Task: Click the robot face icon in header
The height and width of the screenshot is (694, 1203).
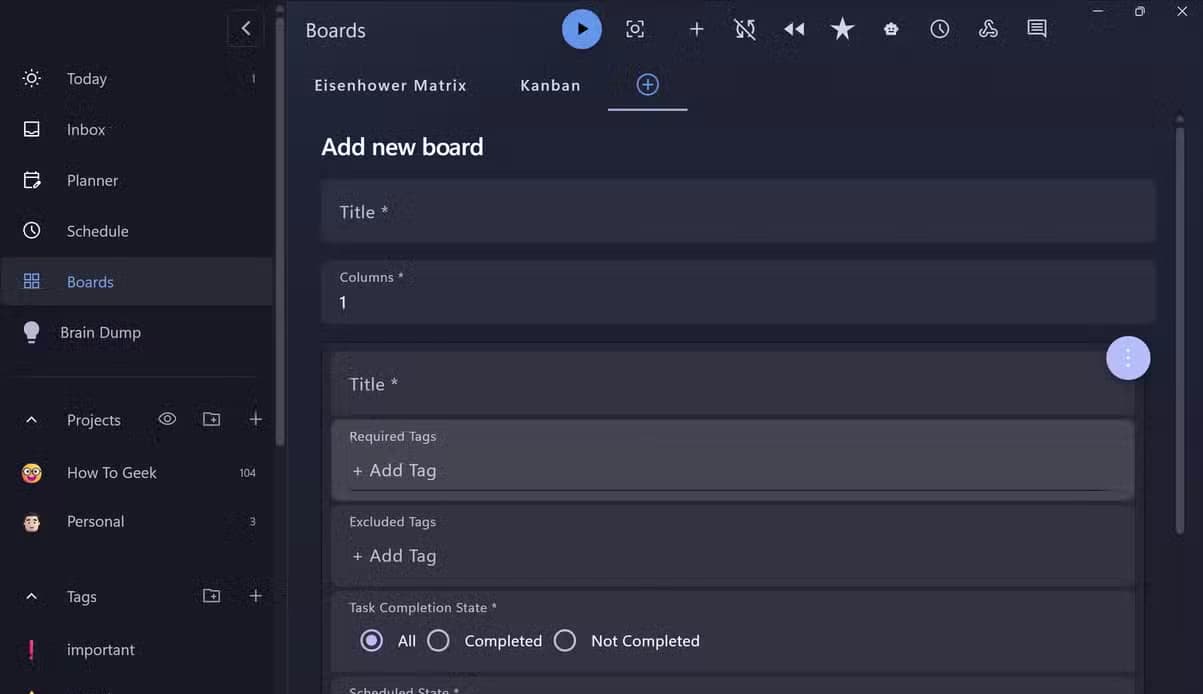Action: 891,29
